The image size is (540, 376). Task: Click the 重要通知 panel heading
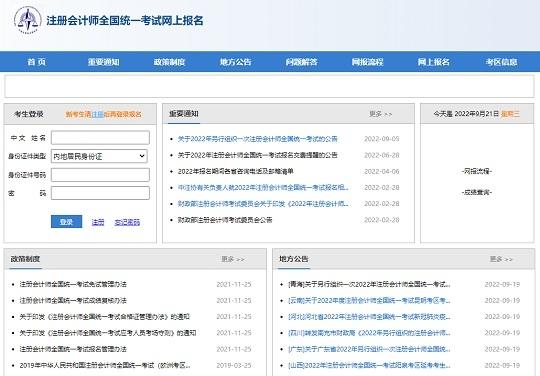(x=184, y=114)
